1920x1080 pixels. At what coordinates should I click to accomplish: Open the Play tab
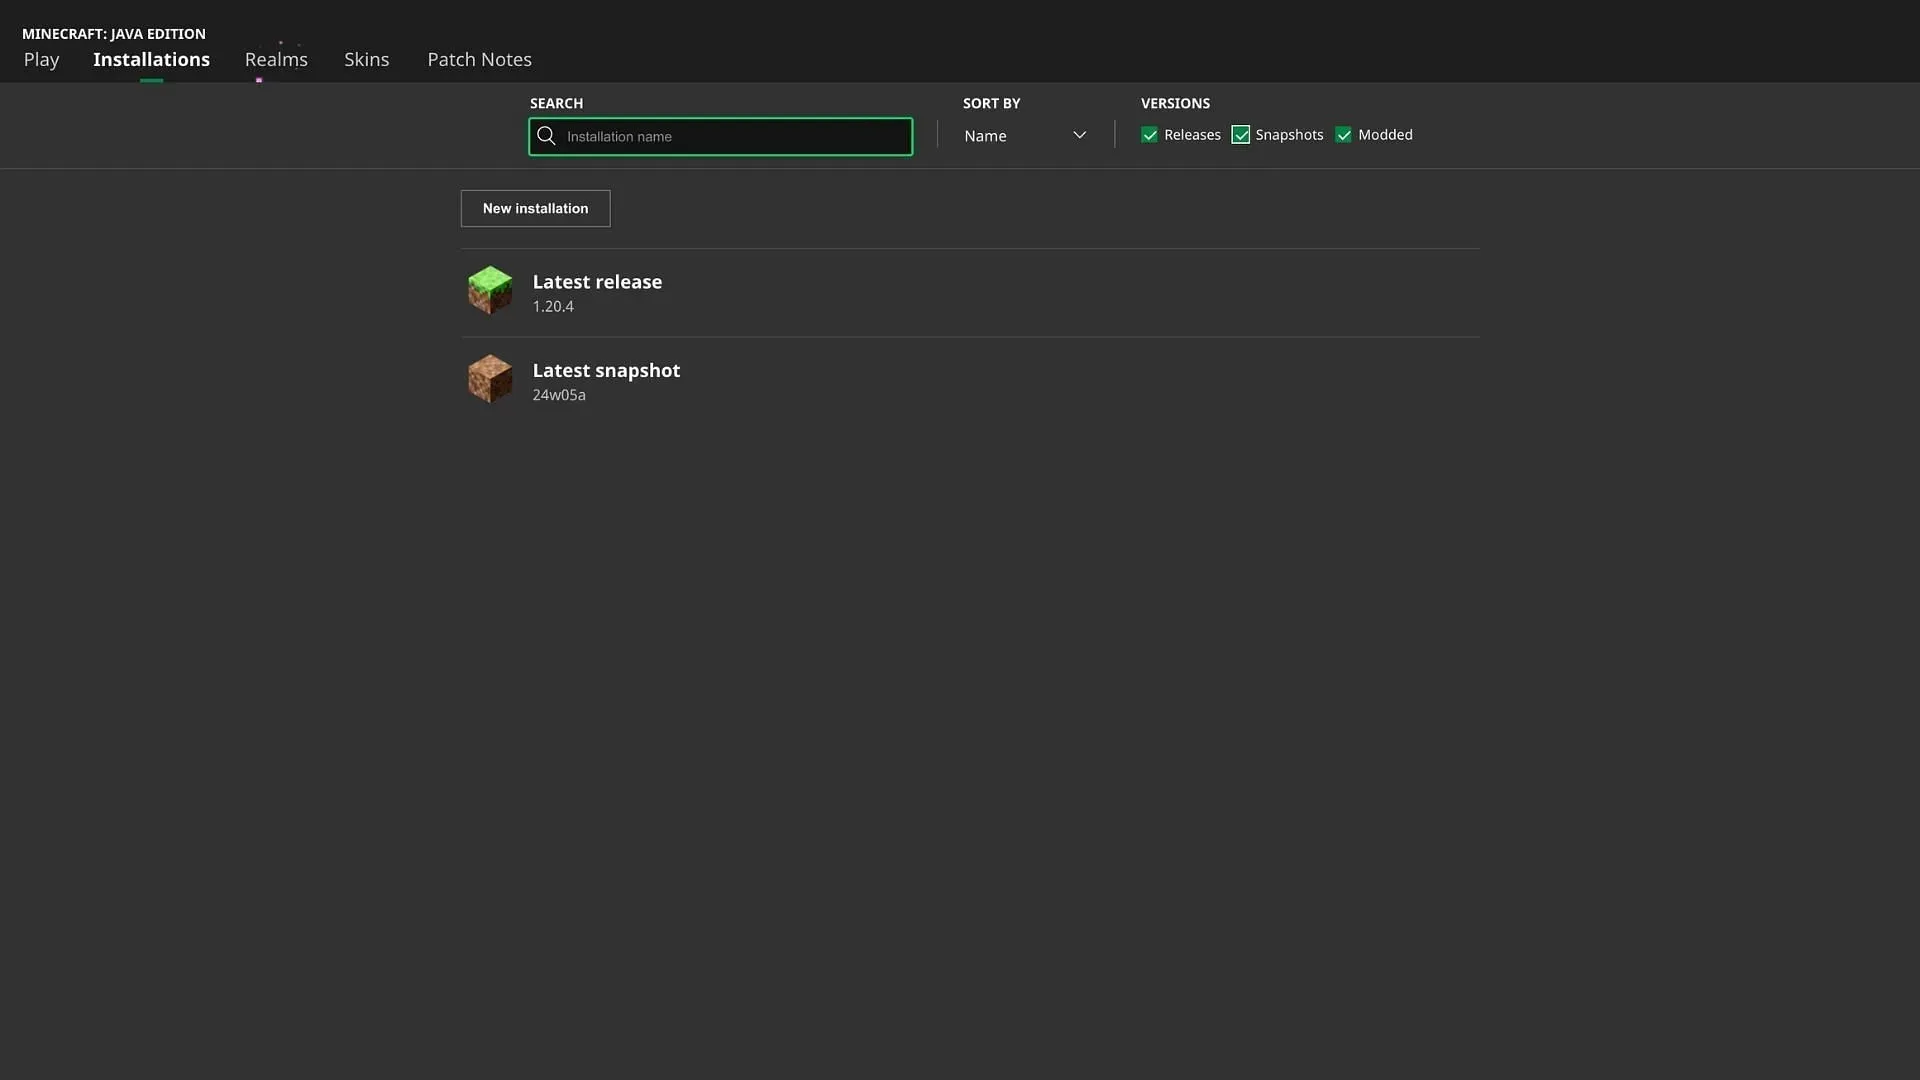[41, 59]
